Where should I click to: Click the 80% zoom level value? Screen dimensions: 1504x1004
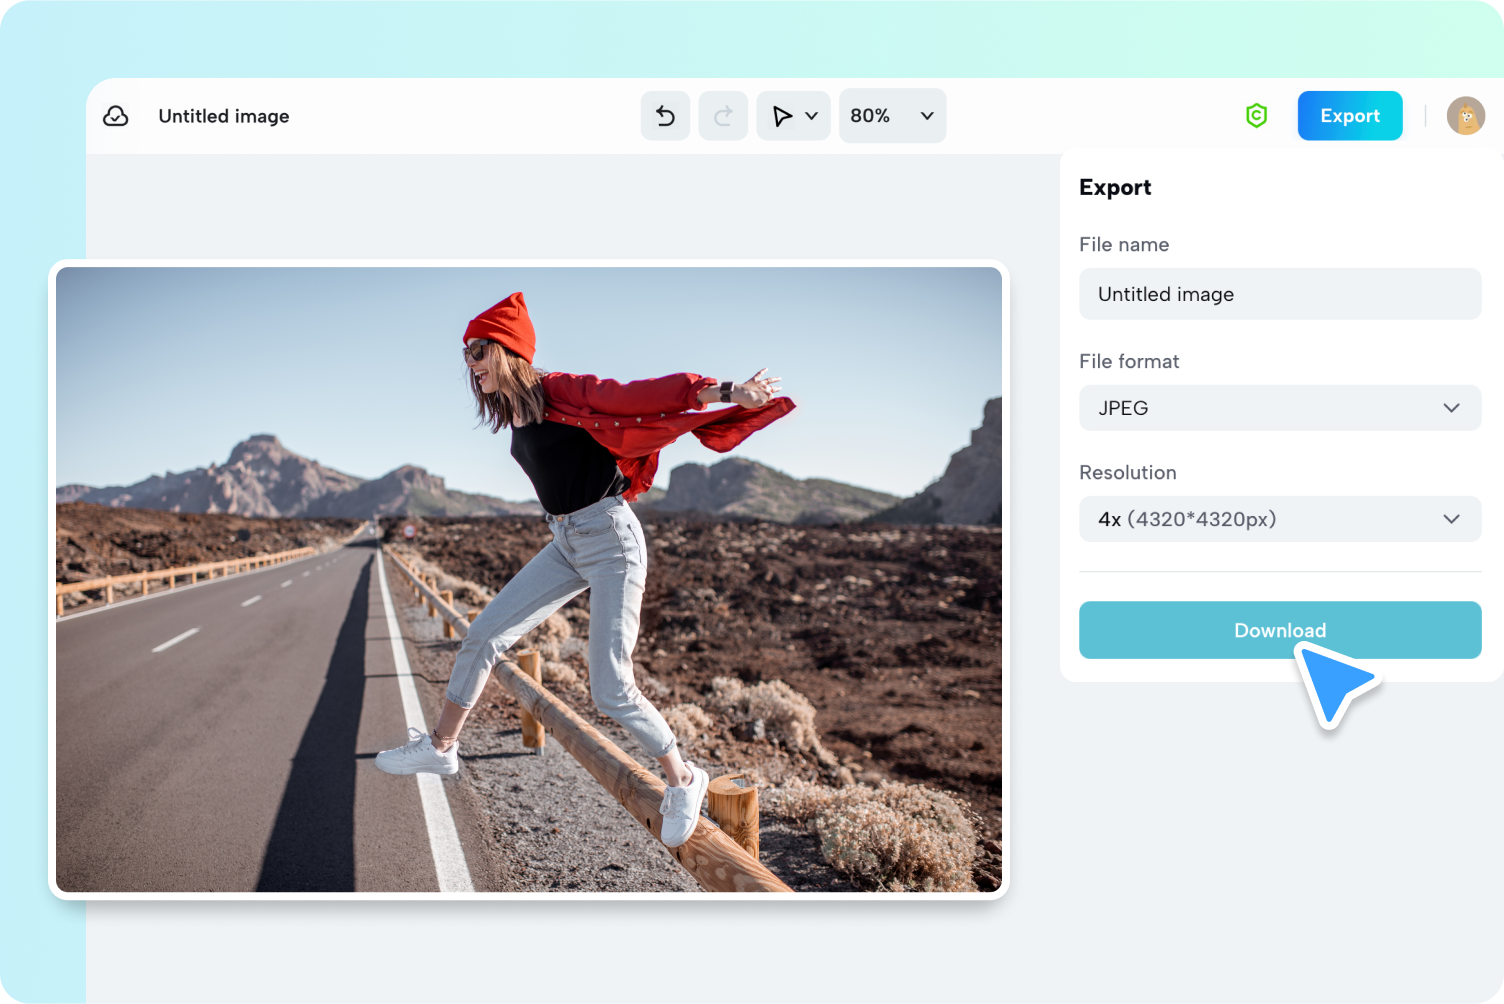[x=870, y=116]
